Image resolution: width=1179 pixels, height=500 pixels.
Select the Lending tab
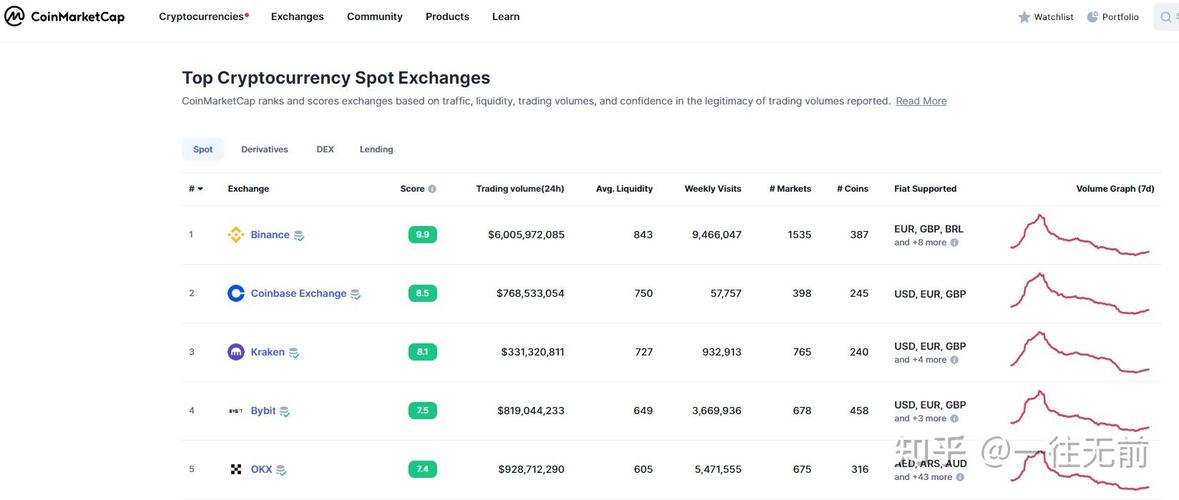pyautogui.click(x=376, y=150)
